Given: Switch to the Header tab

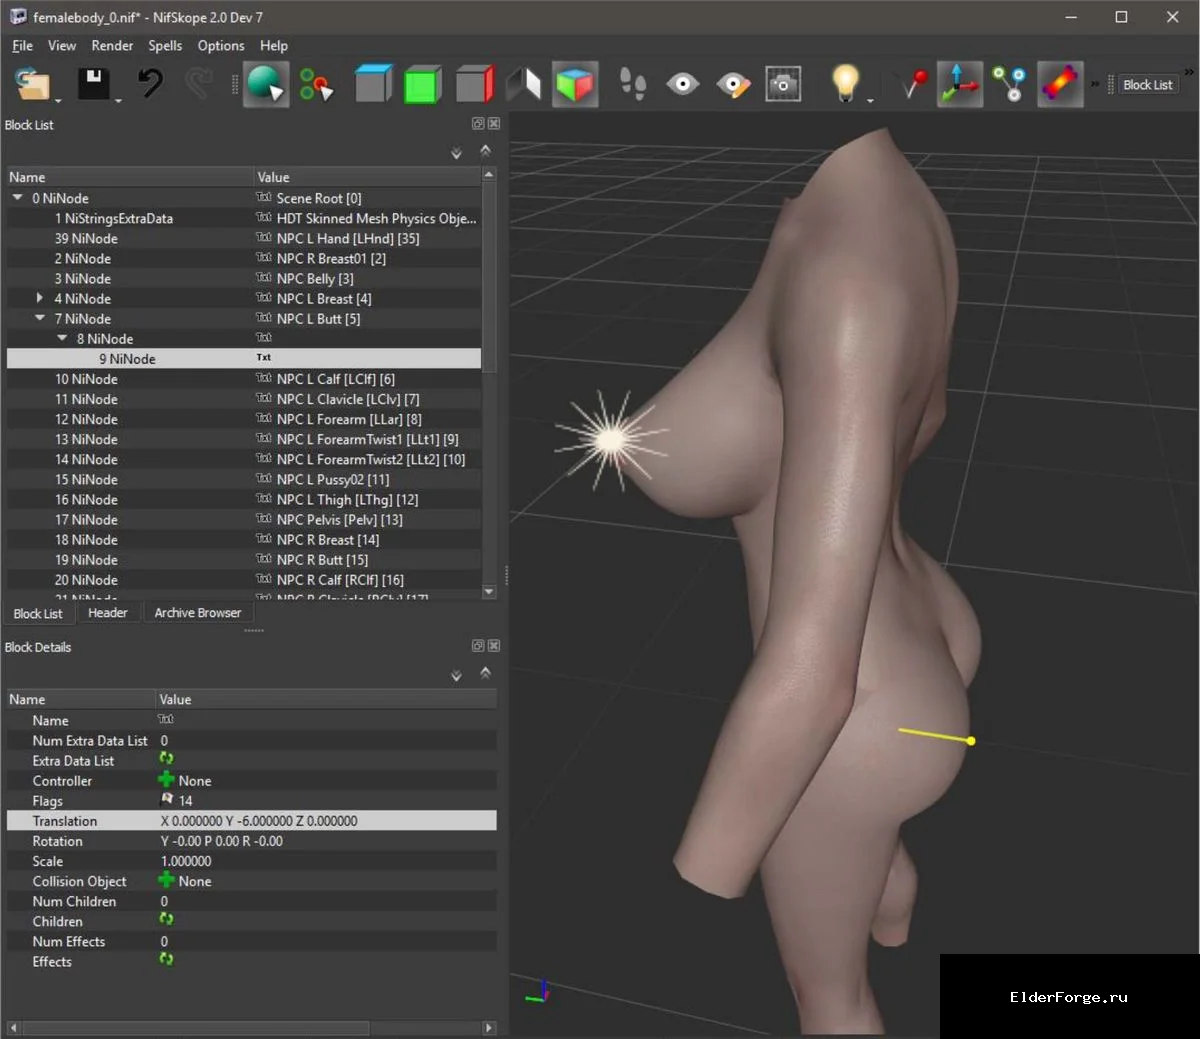Looking at the screenshot, I should click(107, 613).
